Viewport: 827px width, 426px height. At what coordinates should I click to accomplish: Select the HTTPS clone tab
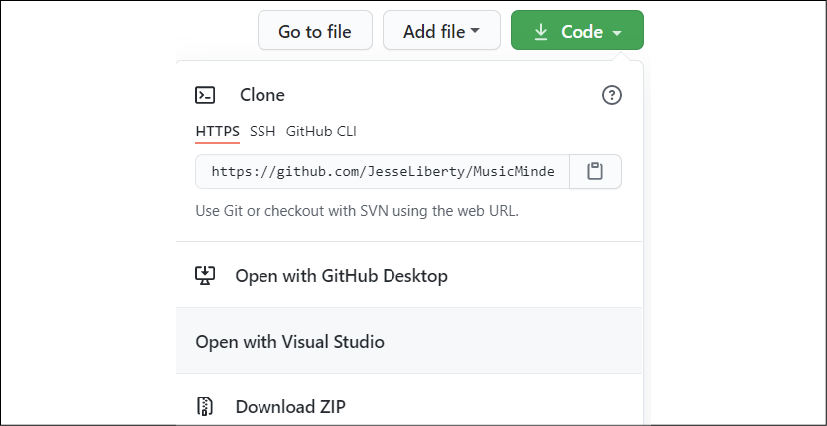[217, 131]
